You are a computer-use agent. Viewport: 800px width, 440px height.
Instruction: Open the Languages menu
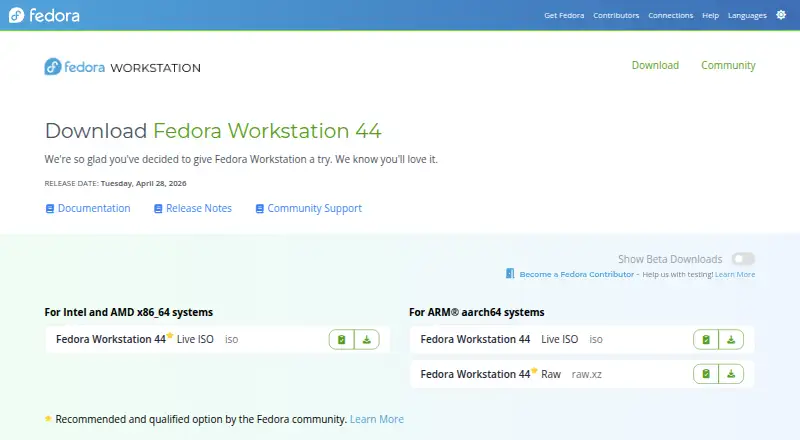point(747,15)
